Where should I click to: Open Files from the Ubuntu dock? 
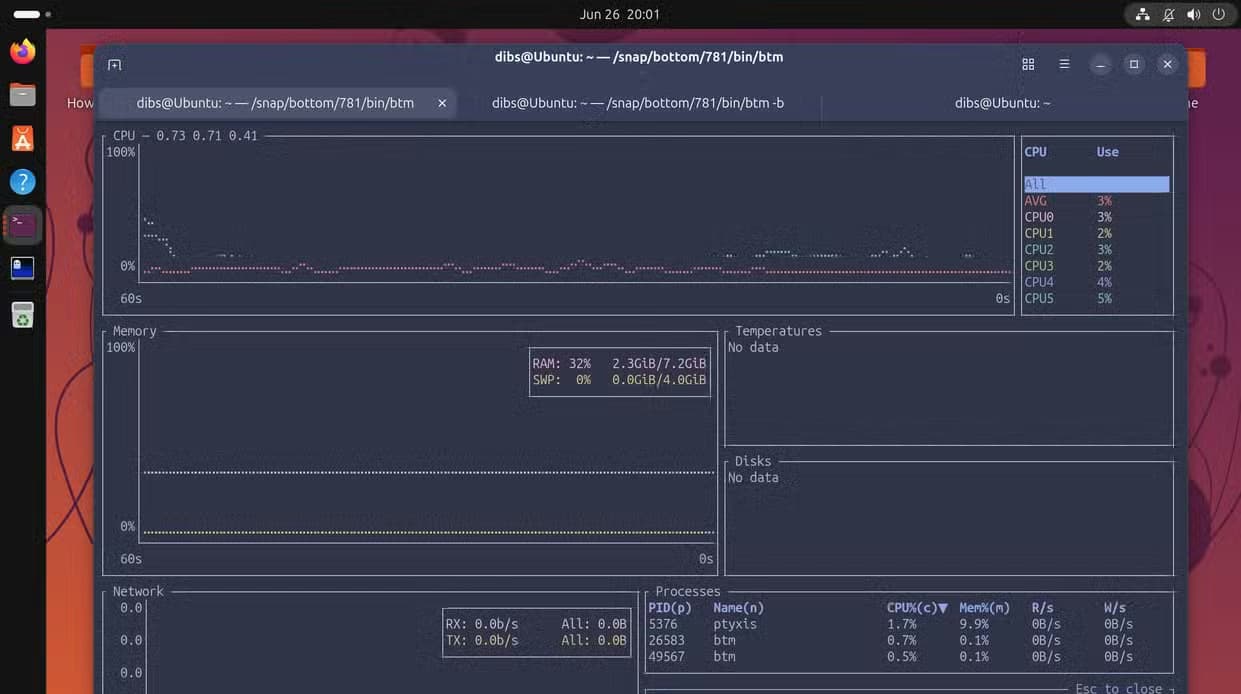pos(23,95)
